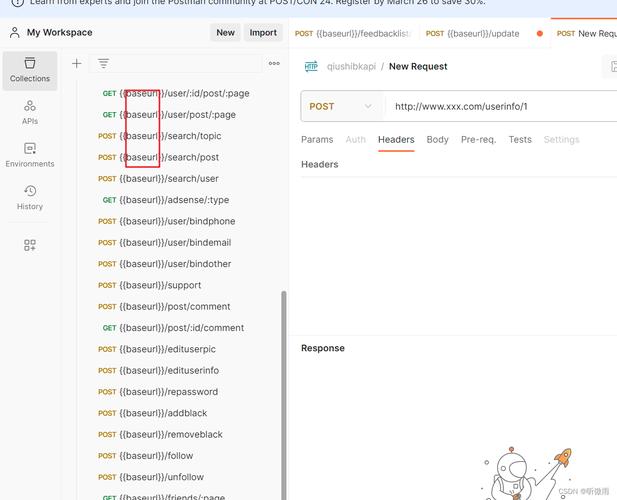Open GET /user/:id/post/:page request
The height and width of the screenshot is (500, 617).
point(176,94)
